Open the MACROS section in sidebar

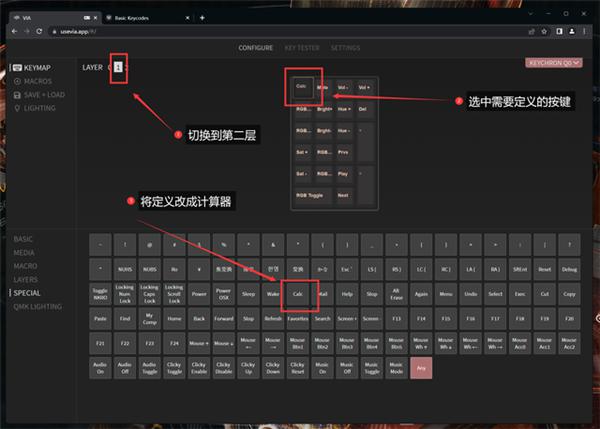(37, 81)
